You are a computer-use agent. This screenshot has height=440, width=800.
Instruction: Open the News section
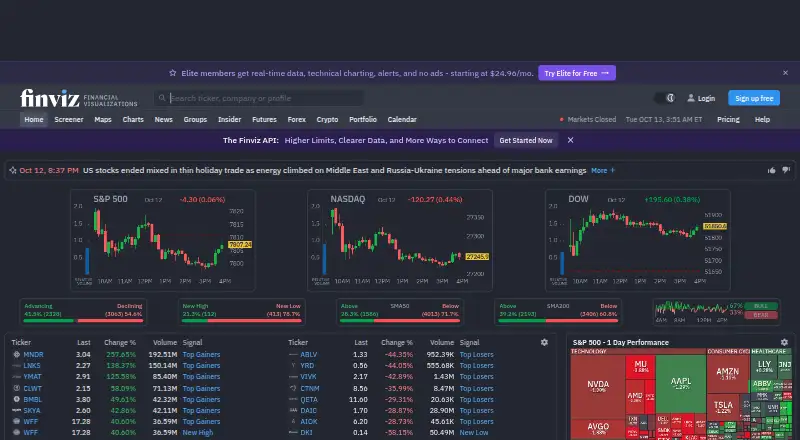163,119
